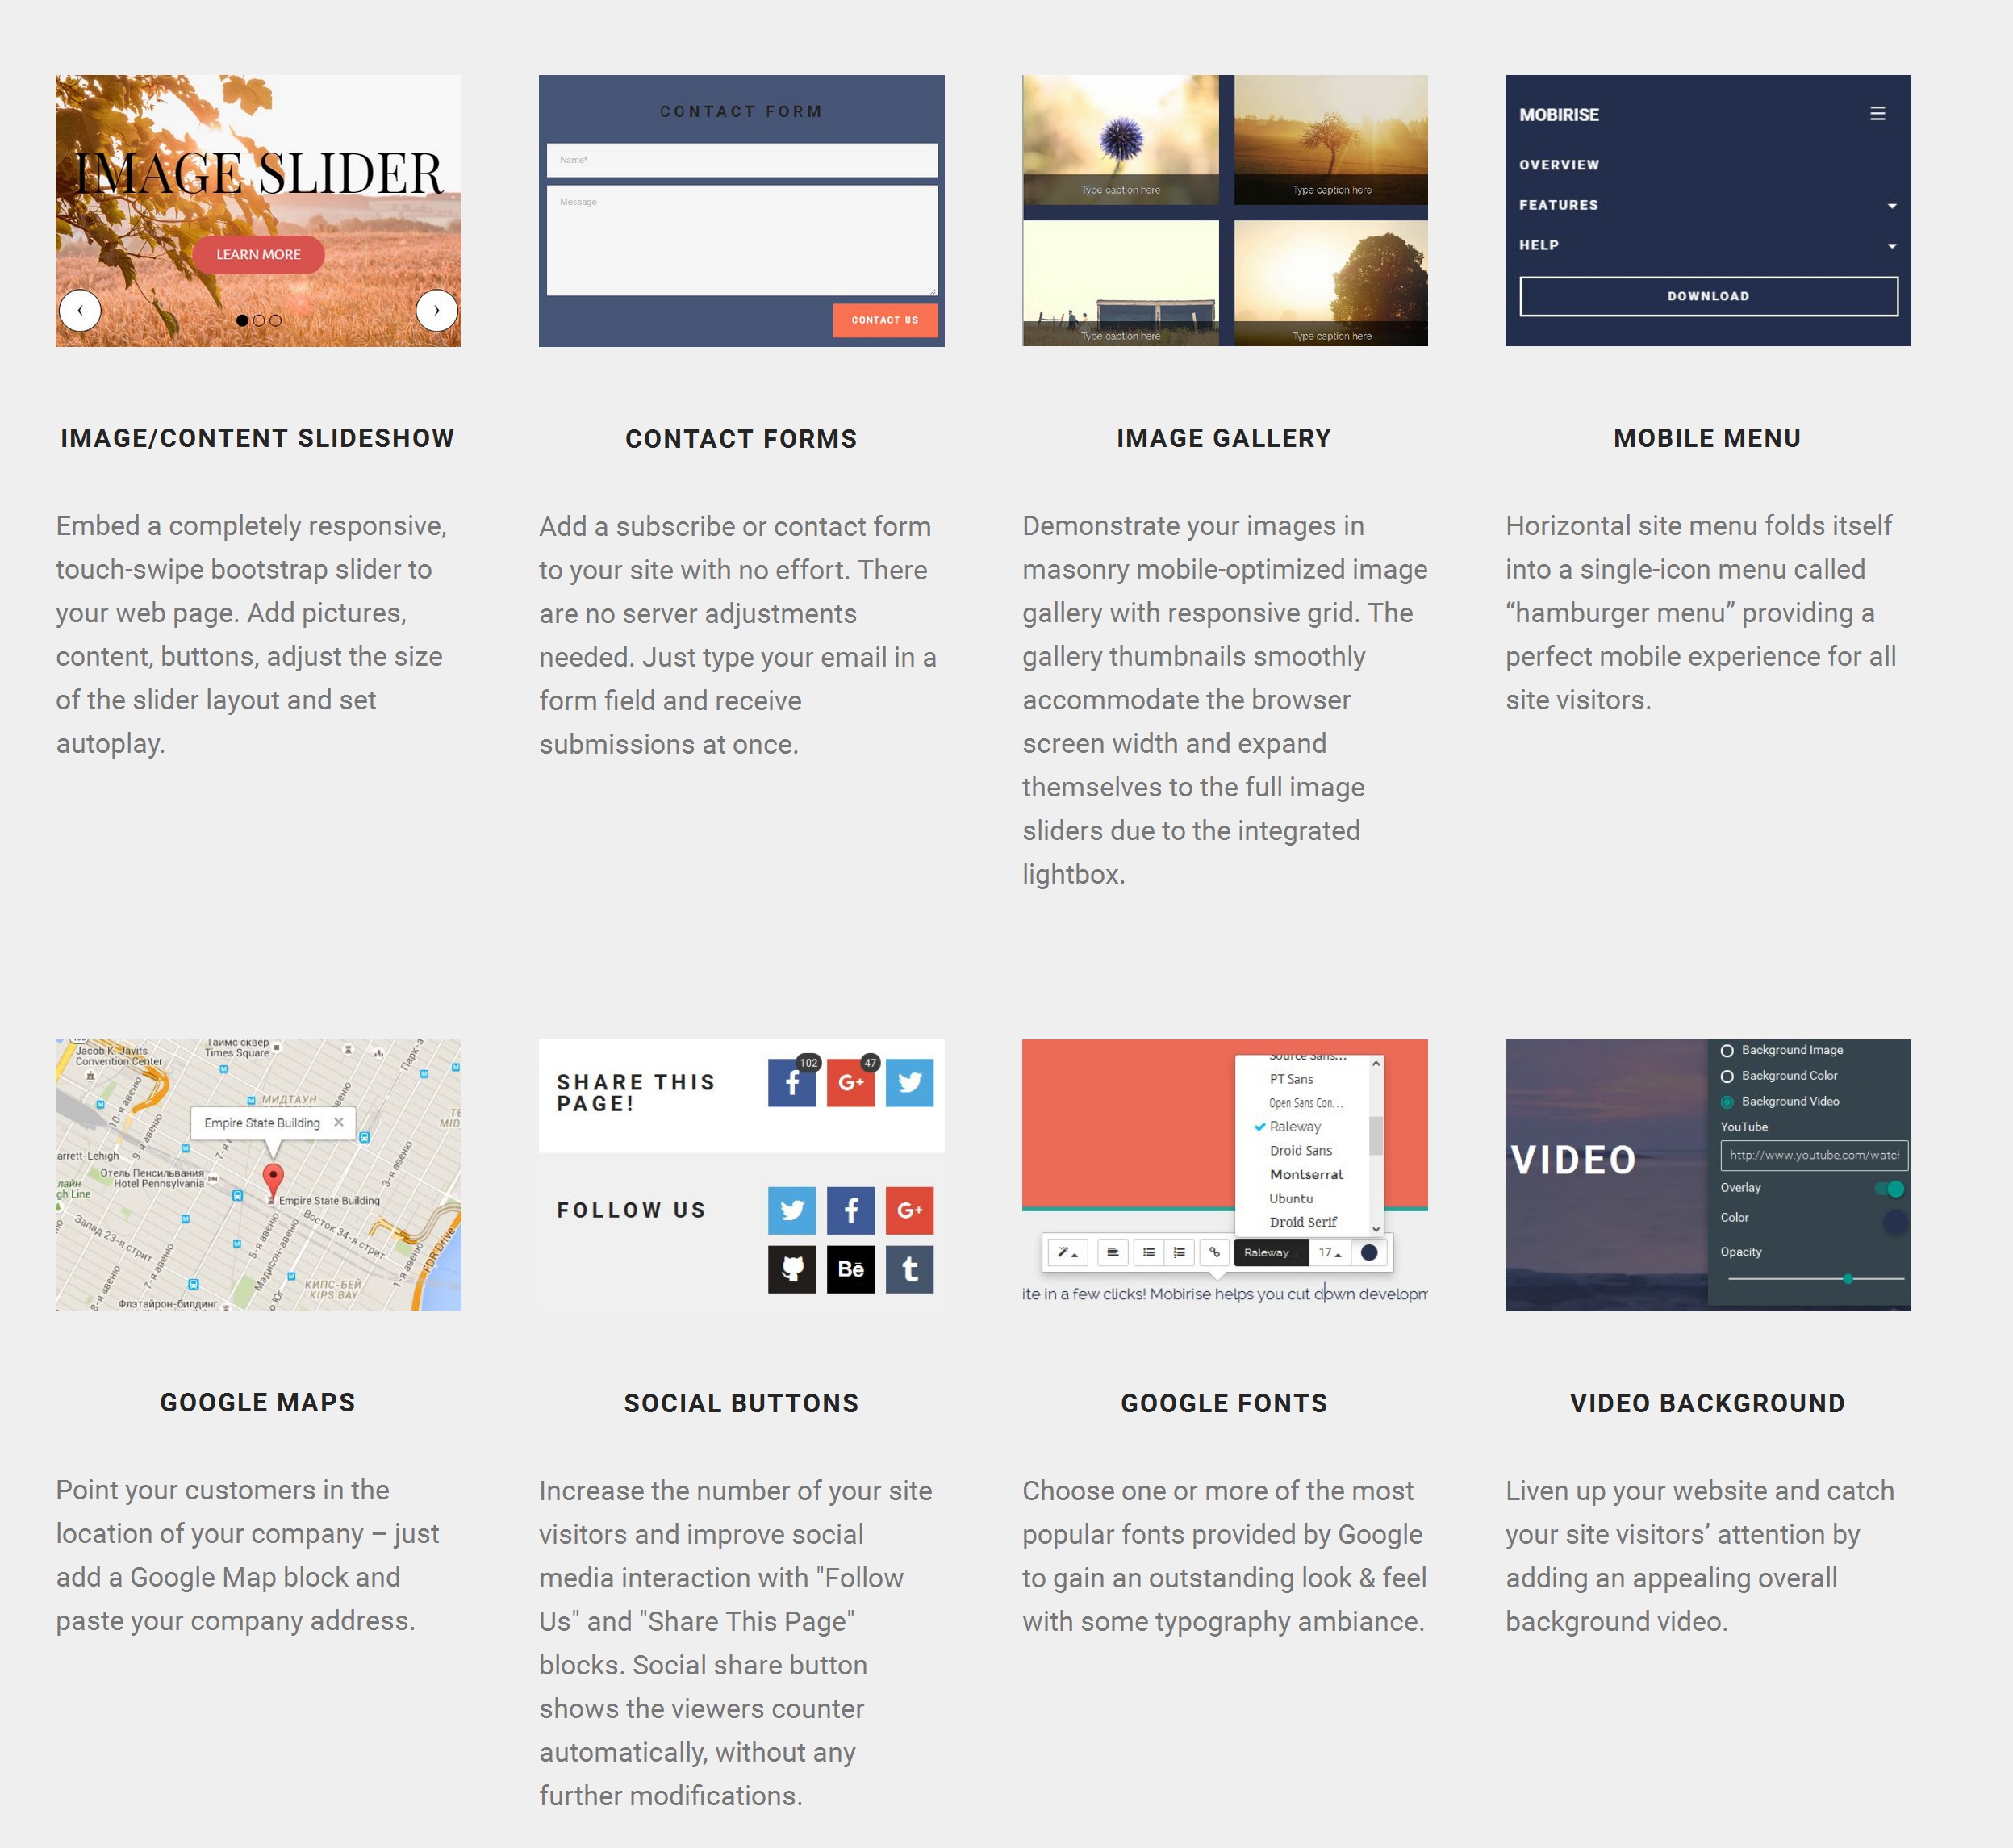This screenshot has height=1848, width=2013.
Task: Click the Learn More button on image slider
Action: point(260,251)
